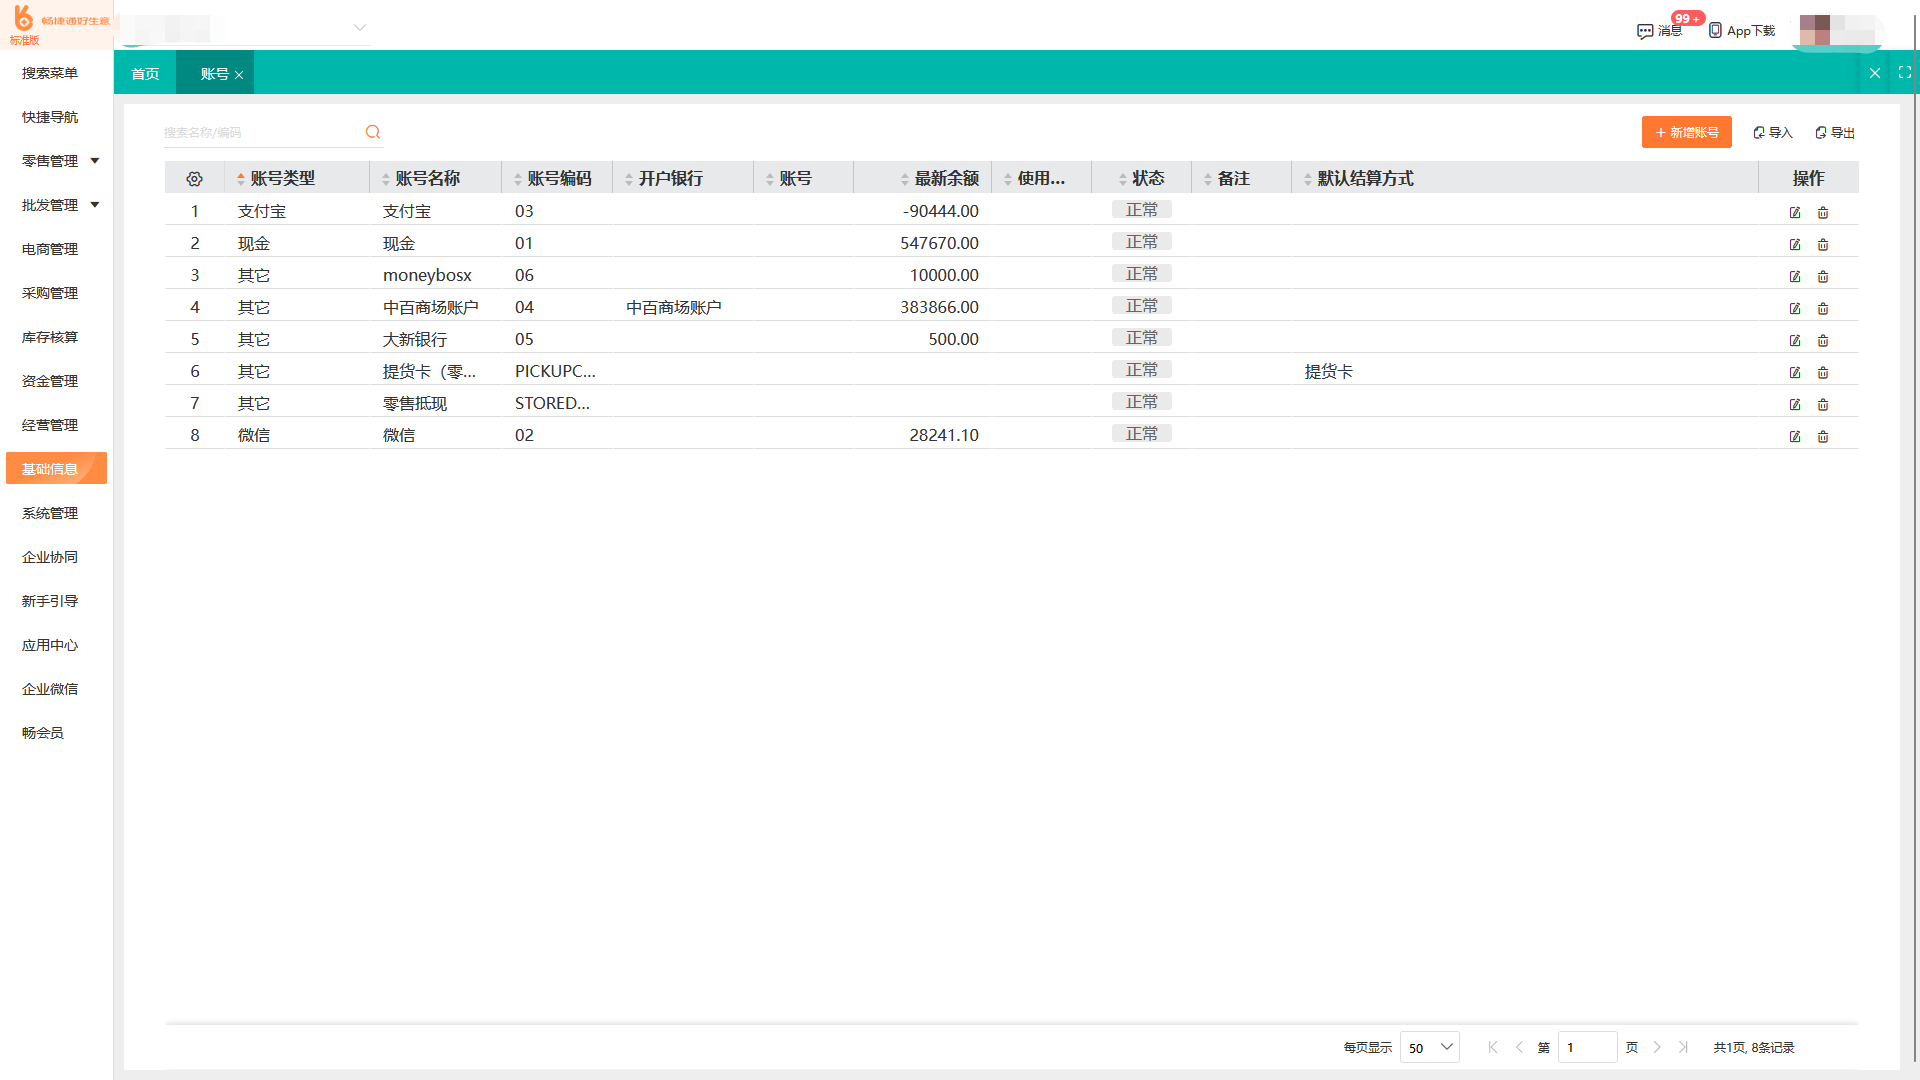Open the 基础信息 menu section
The image size is (1920, 1080).
click(x=53, y=468)
